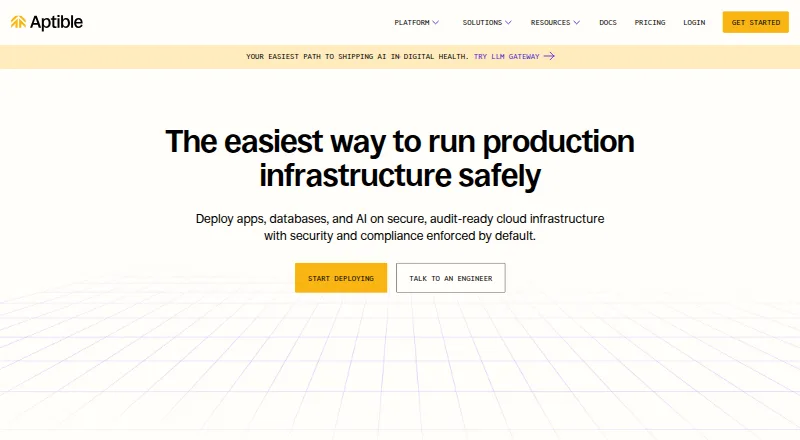
Task: Open the Solutions menu
Action: 482,22
